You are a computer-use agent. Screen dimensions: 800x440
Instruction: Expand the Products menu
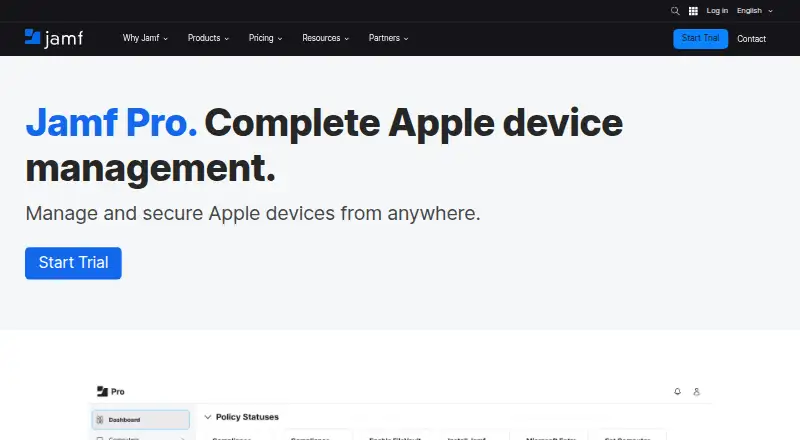(x=208, y=38)
